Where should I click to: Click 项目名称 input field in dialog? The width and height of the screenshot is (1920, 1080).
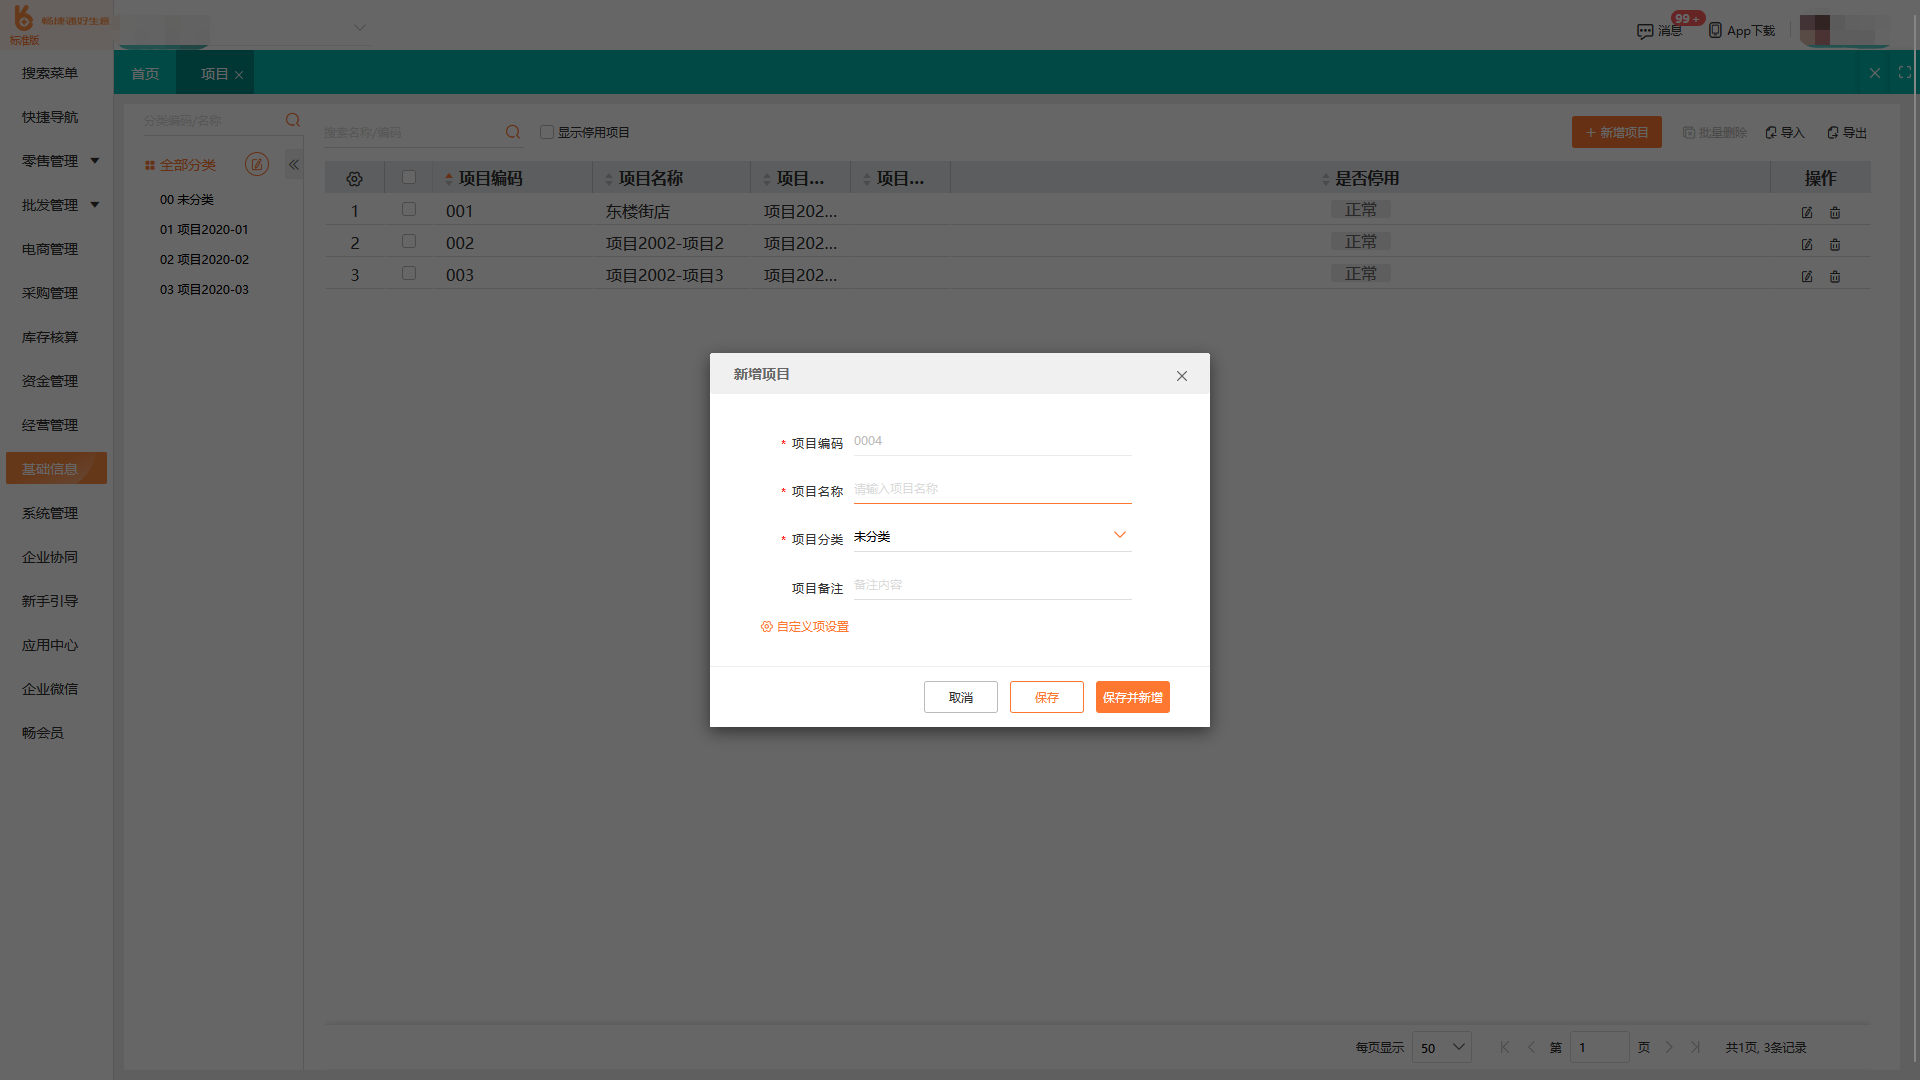[x=992, y=489]
